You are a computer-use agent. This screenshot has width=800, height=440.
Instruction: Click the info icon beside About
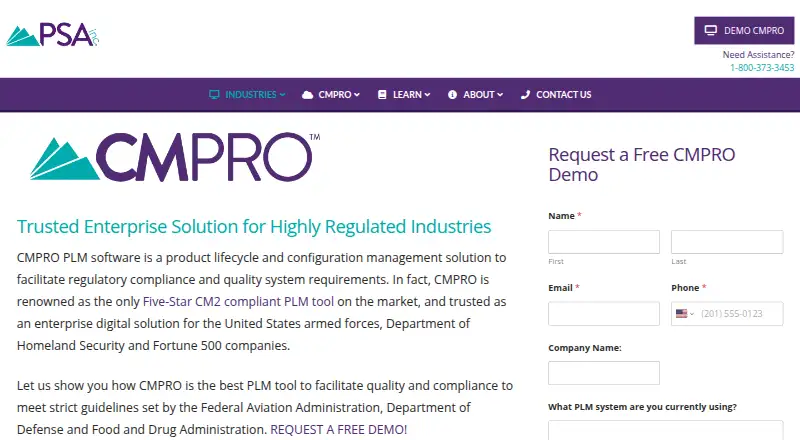click(452, 94)
